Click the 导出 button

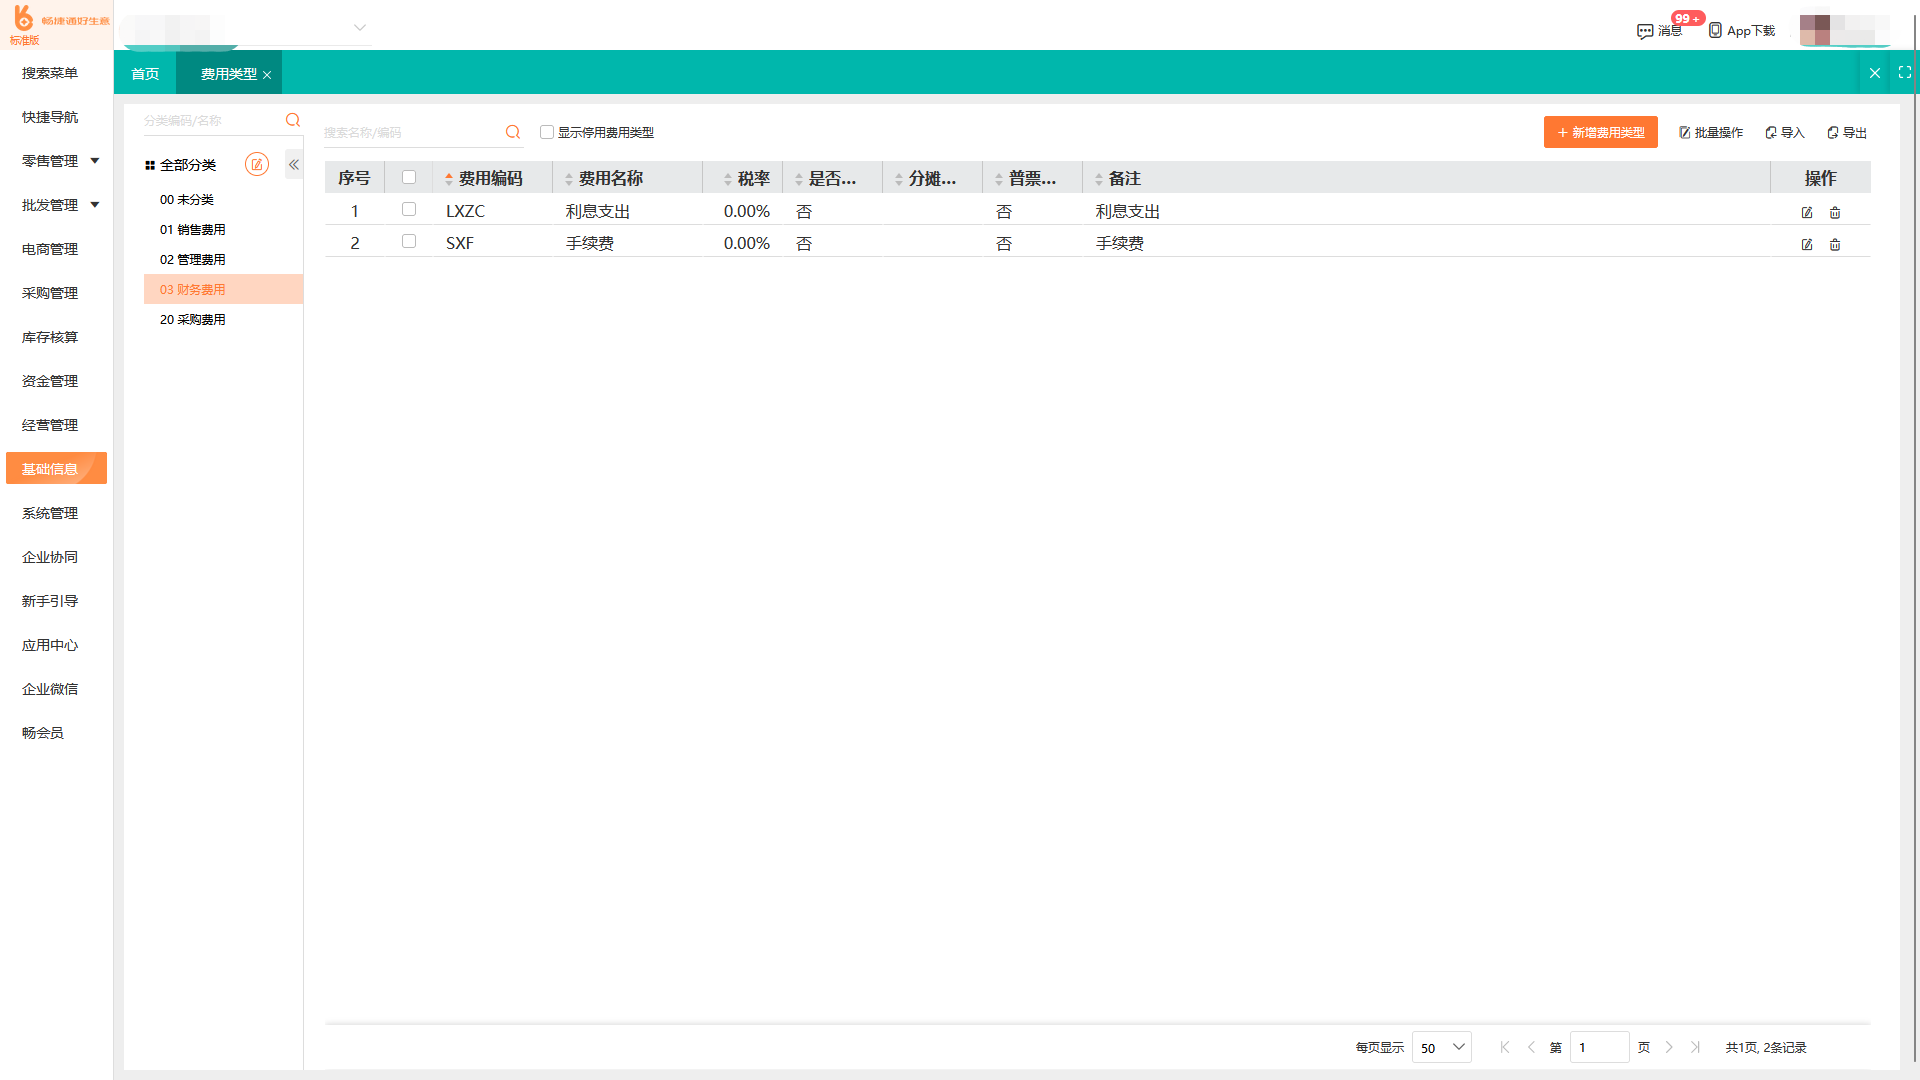[1847, 131]
